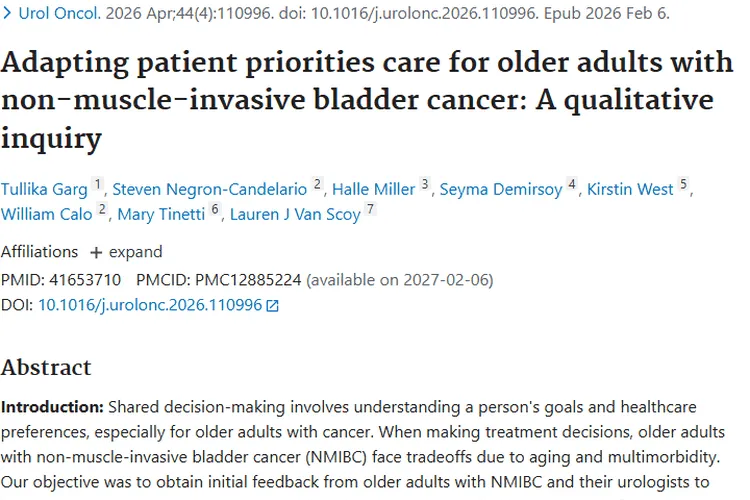Click the external link icon after DOI
This screenshot has width=750, height=500.
coord(272,306)
